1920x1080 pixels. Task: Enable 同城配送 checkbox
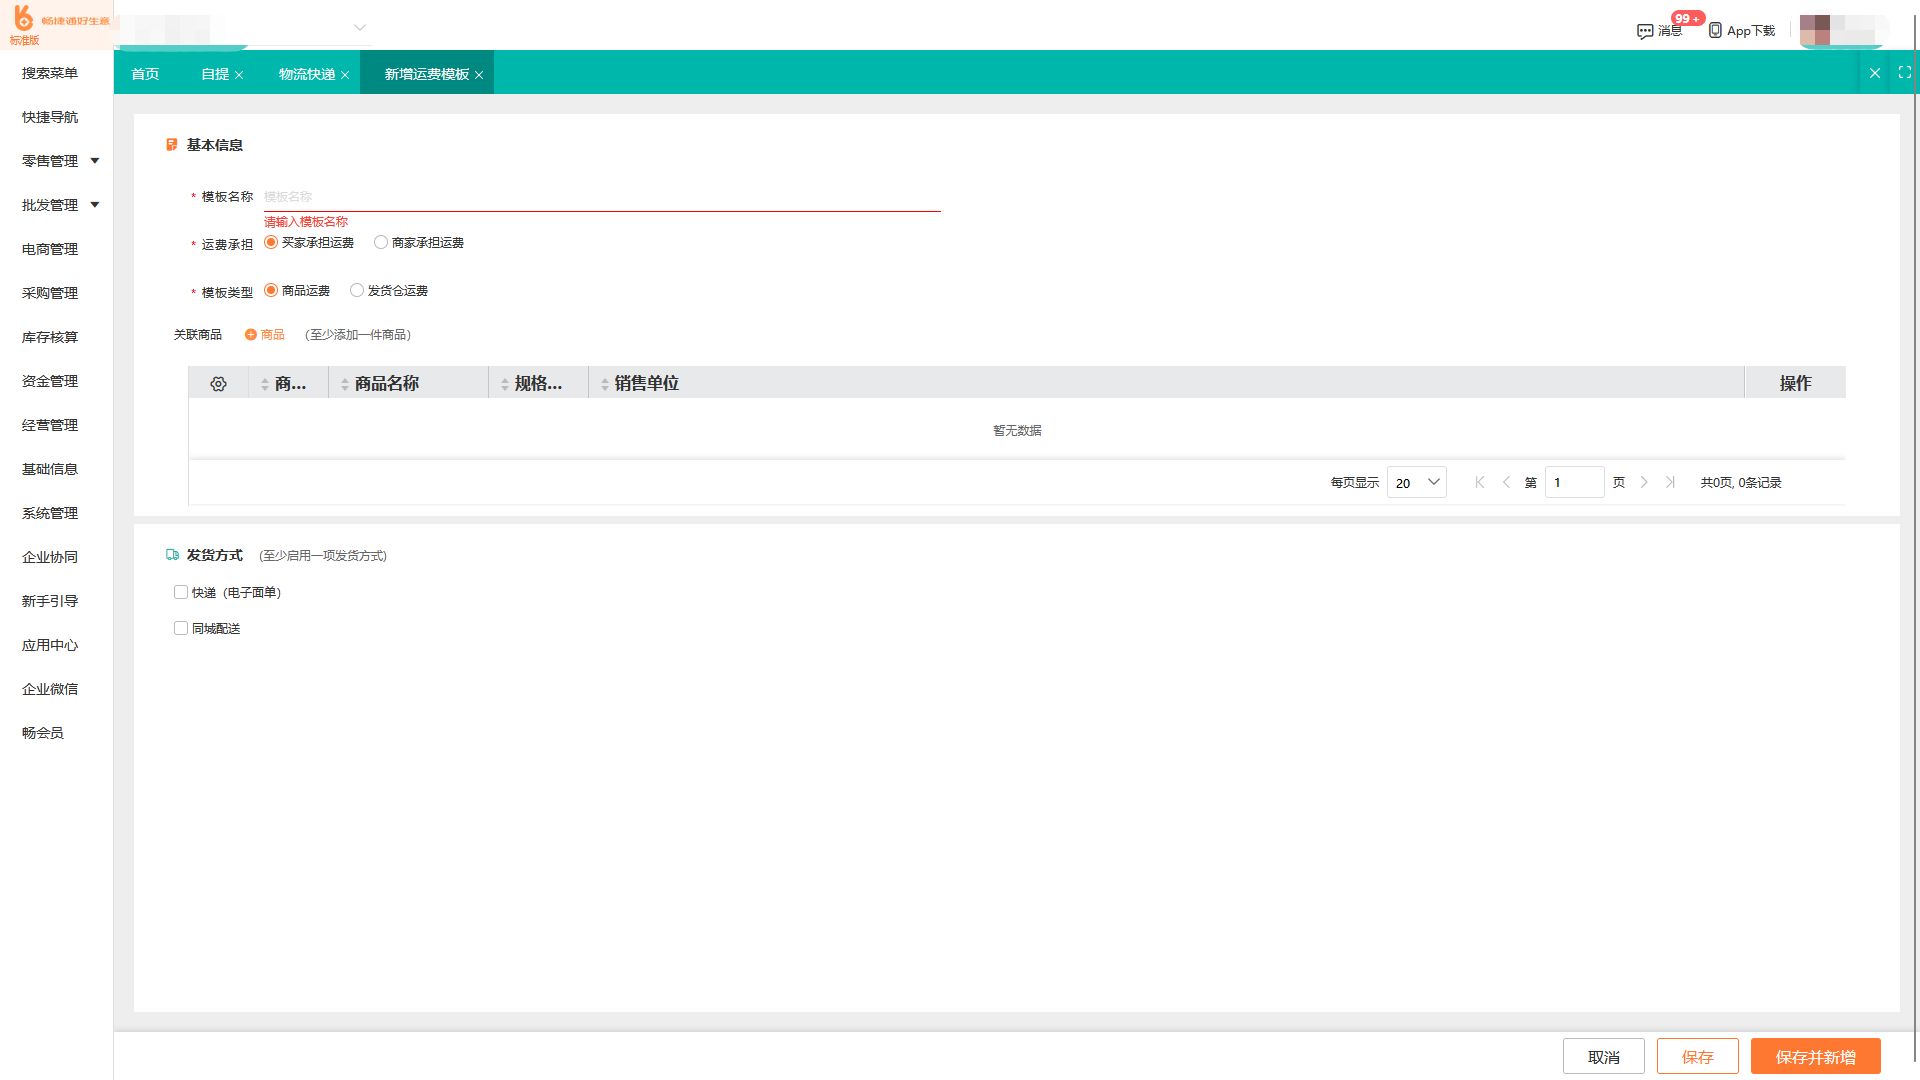[x=181, y=626]
